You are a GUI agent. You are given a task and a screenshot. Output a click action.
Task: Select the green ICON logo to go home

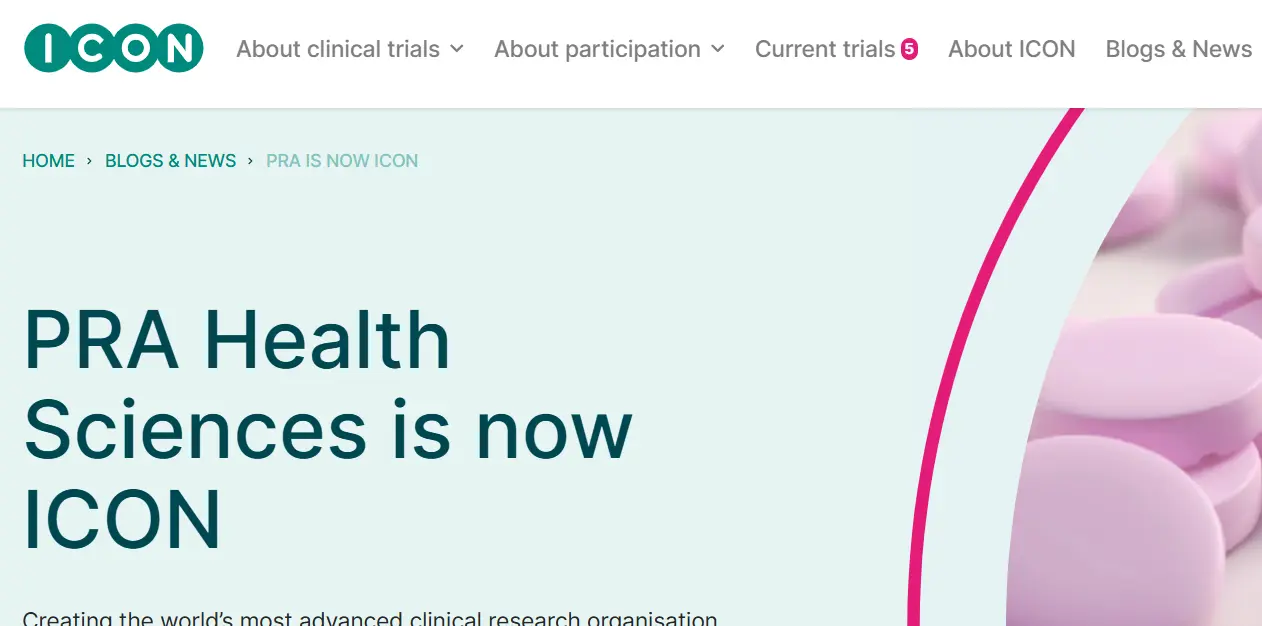pyautogui.click(x=113, y=47)
